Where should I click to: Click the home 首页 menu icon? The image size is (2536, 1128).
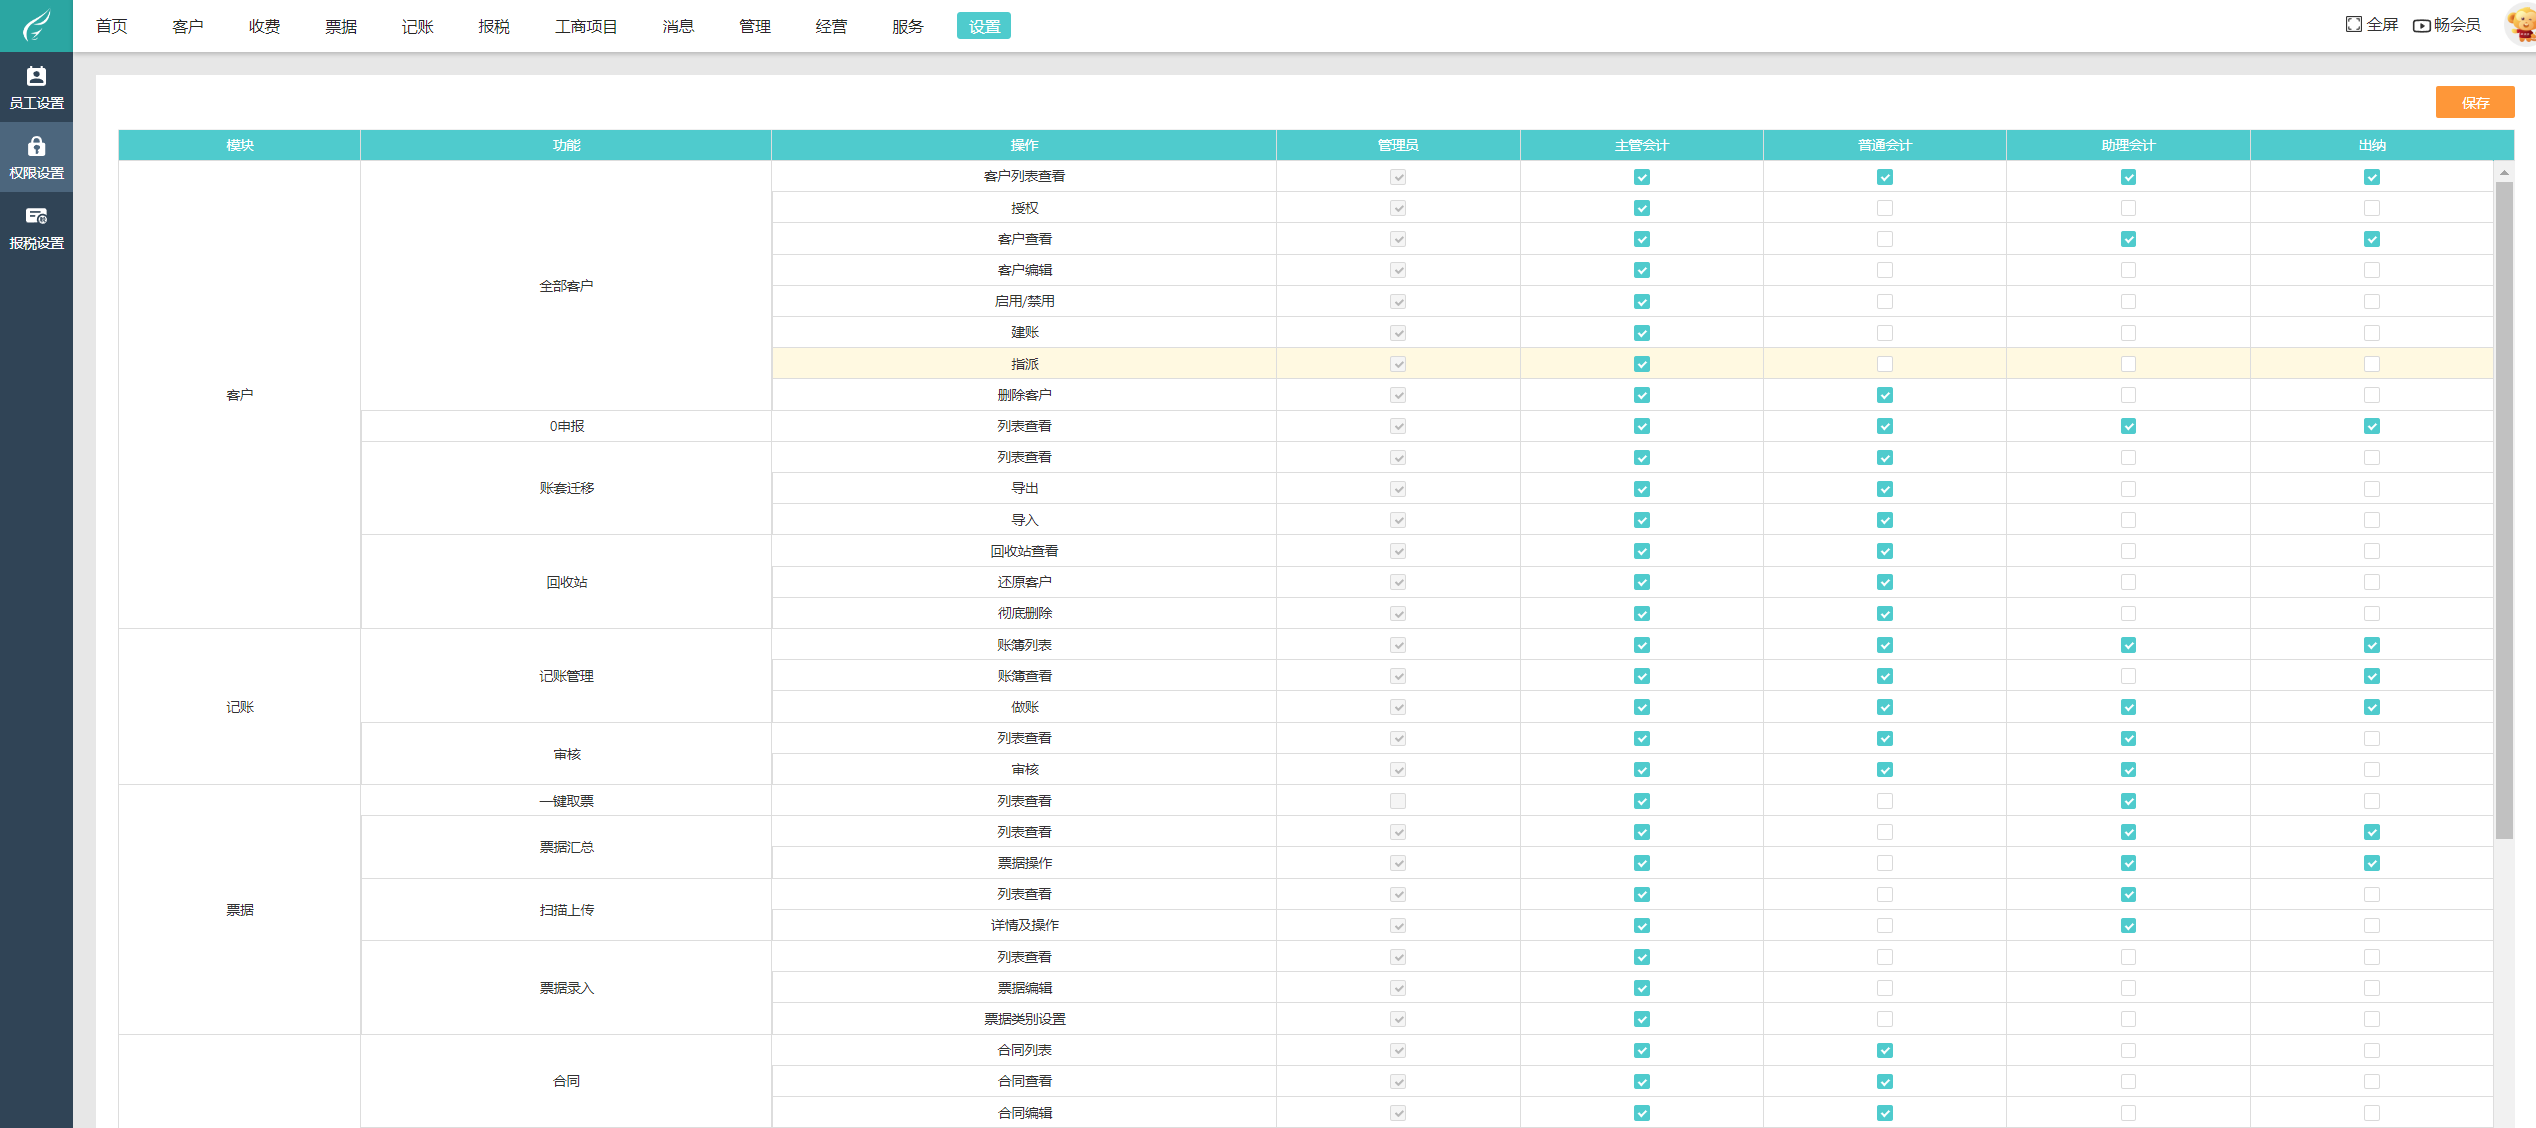(113, 24)
